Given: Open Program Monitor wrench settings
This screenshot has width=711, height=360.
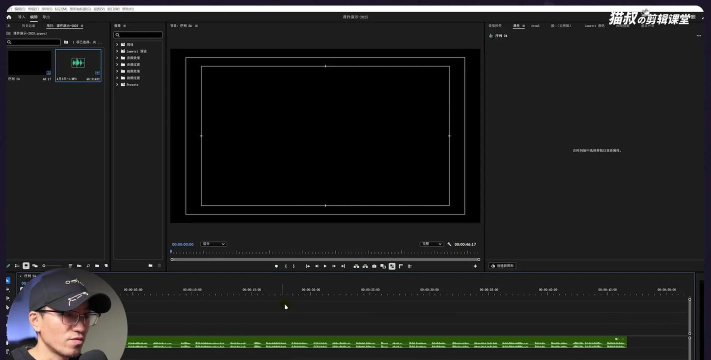Looking at the screenshot, I should [449, 244].
